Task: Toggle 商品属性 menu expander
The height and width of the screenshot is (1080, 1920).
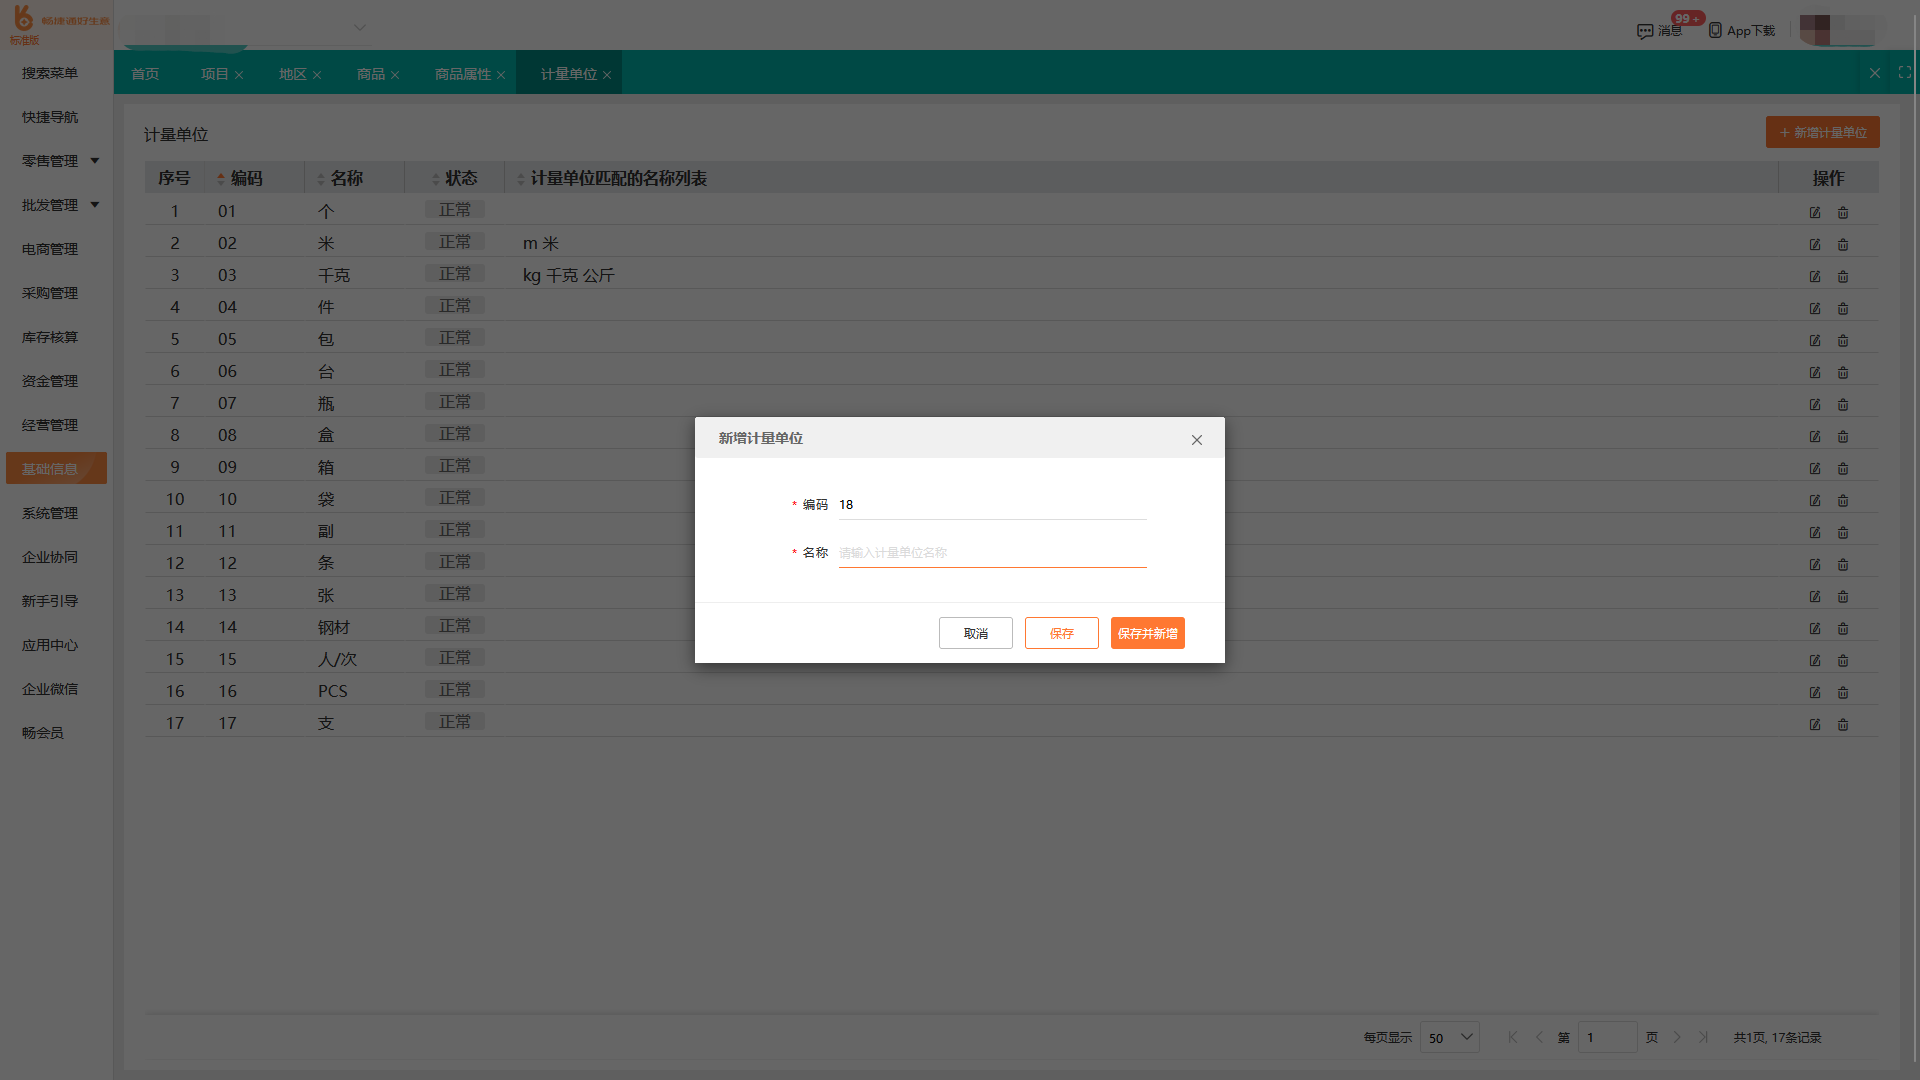Action: click(506, 74)
